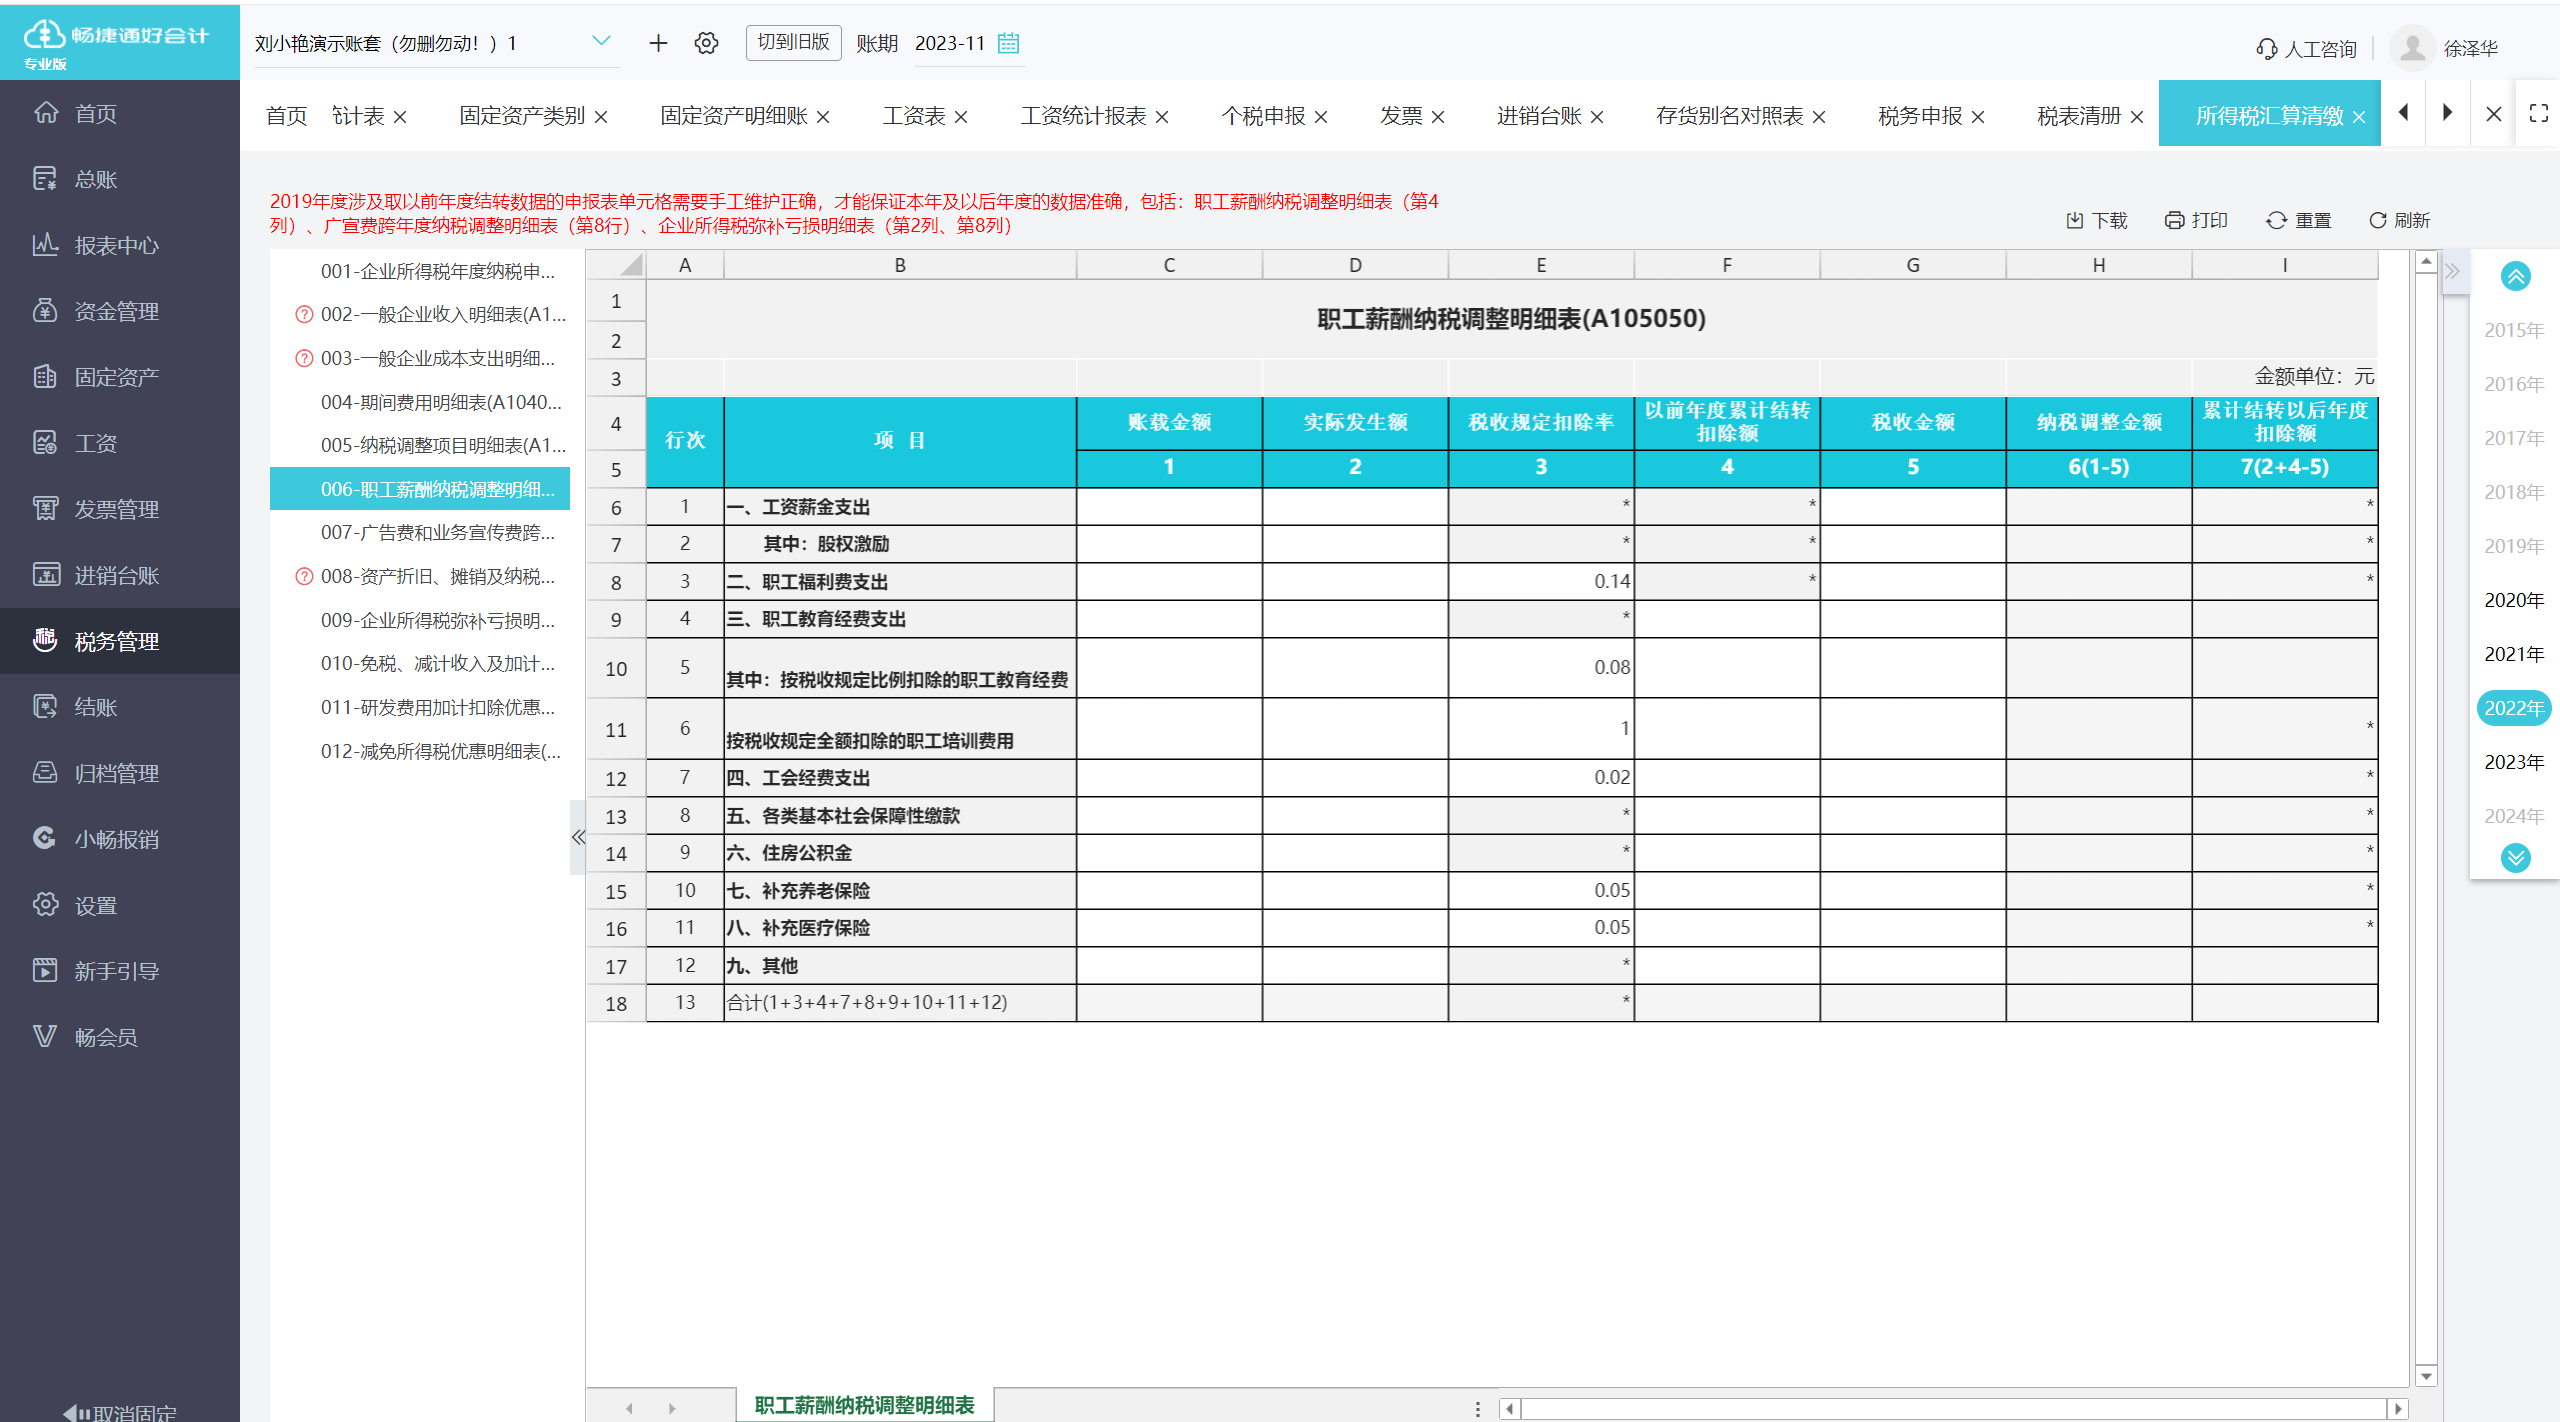Toggle 固定资产 sidebar section
The height and width of the screenshot is (1422, 2560).
tap(121, 375)
